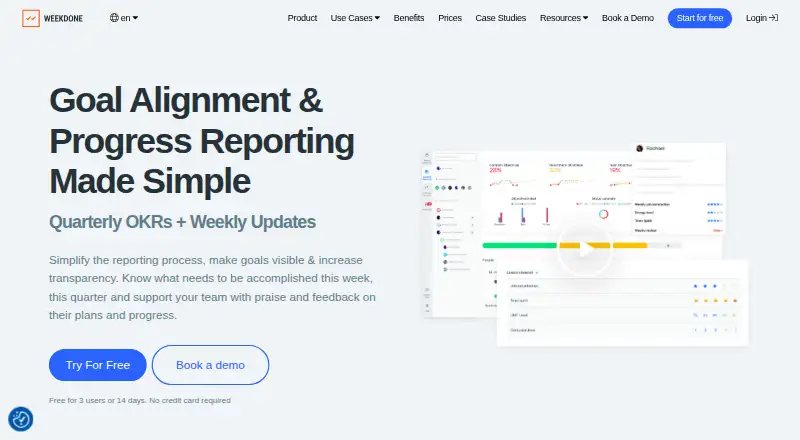The width and height of the screenshot is (800, 440).
Task: Click the globe language icon
Action: (114, 18)
